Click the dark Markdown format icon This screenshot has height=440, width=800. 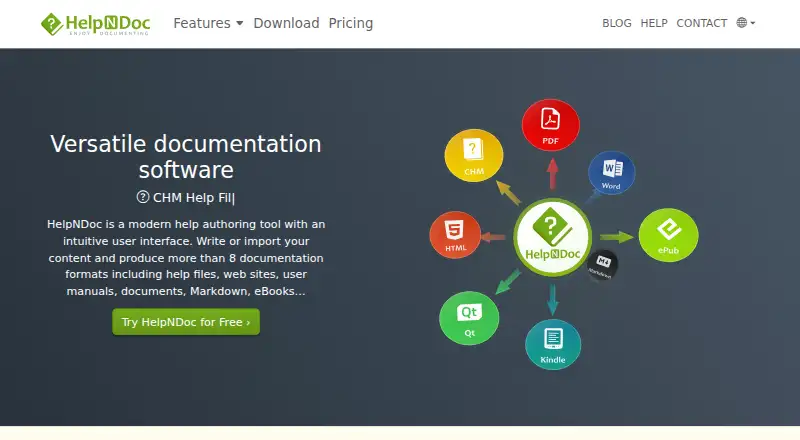(603, 265)
